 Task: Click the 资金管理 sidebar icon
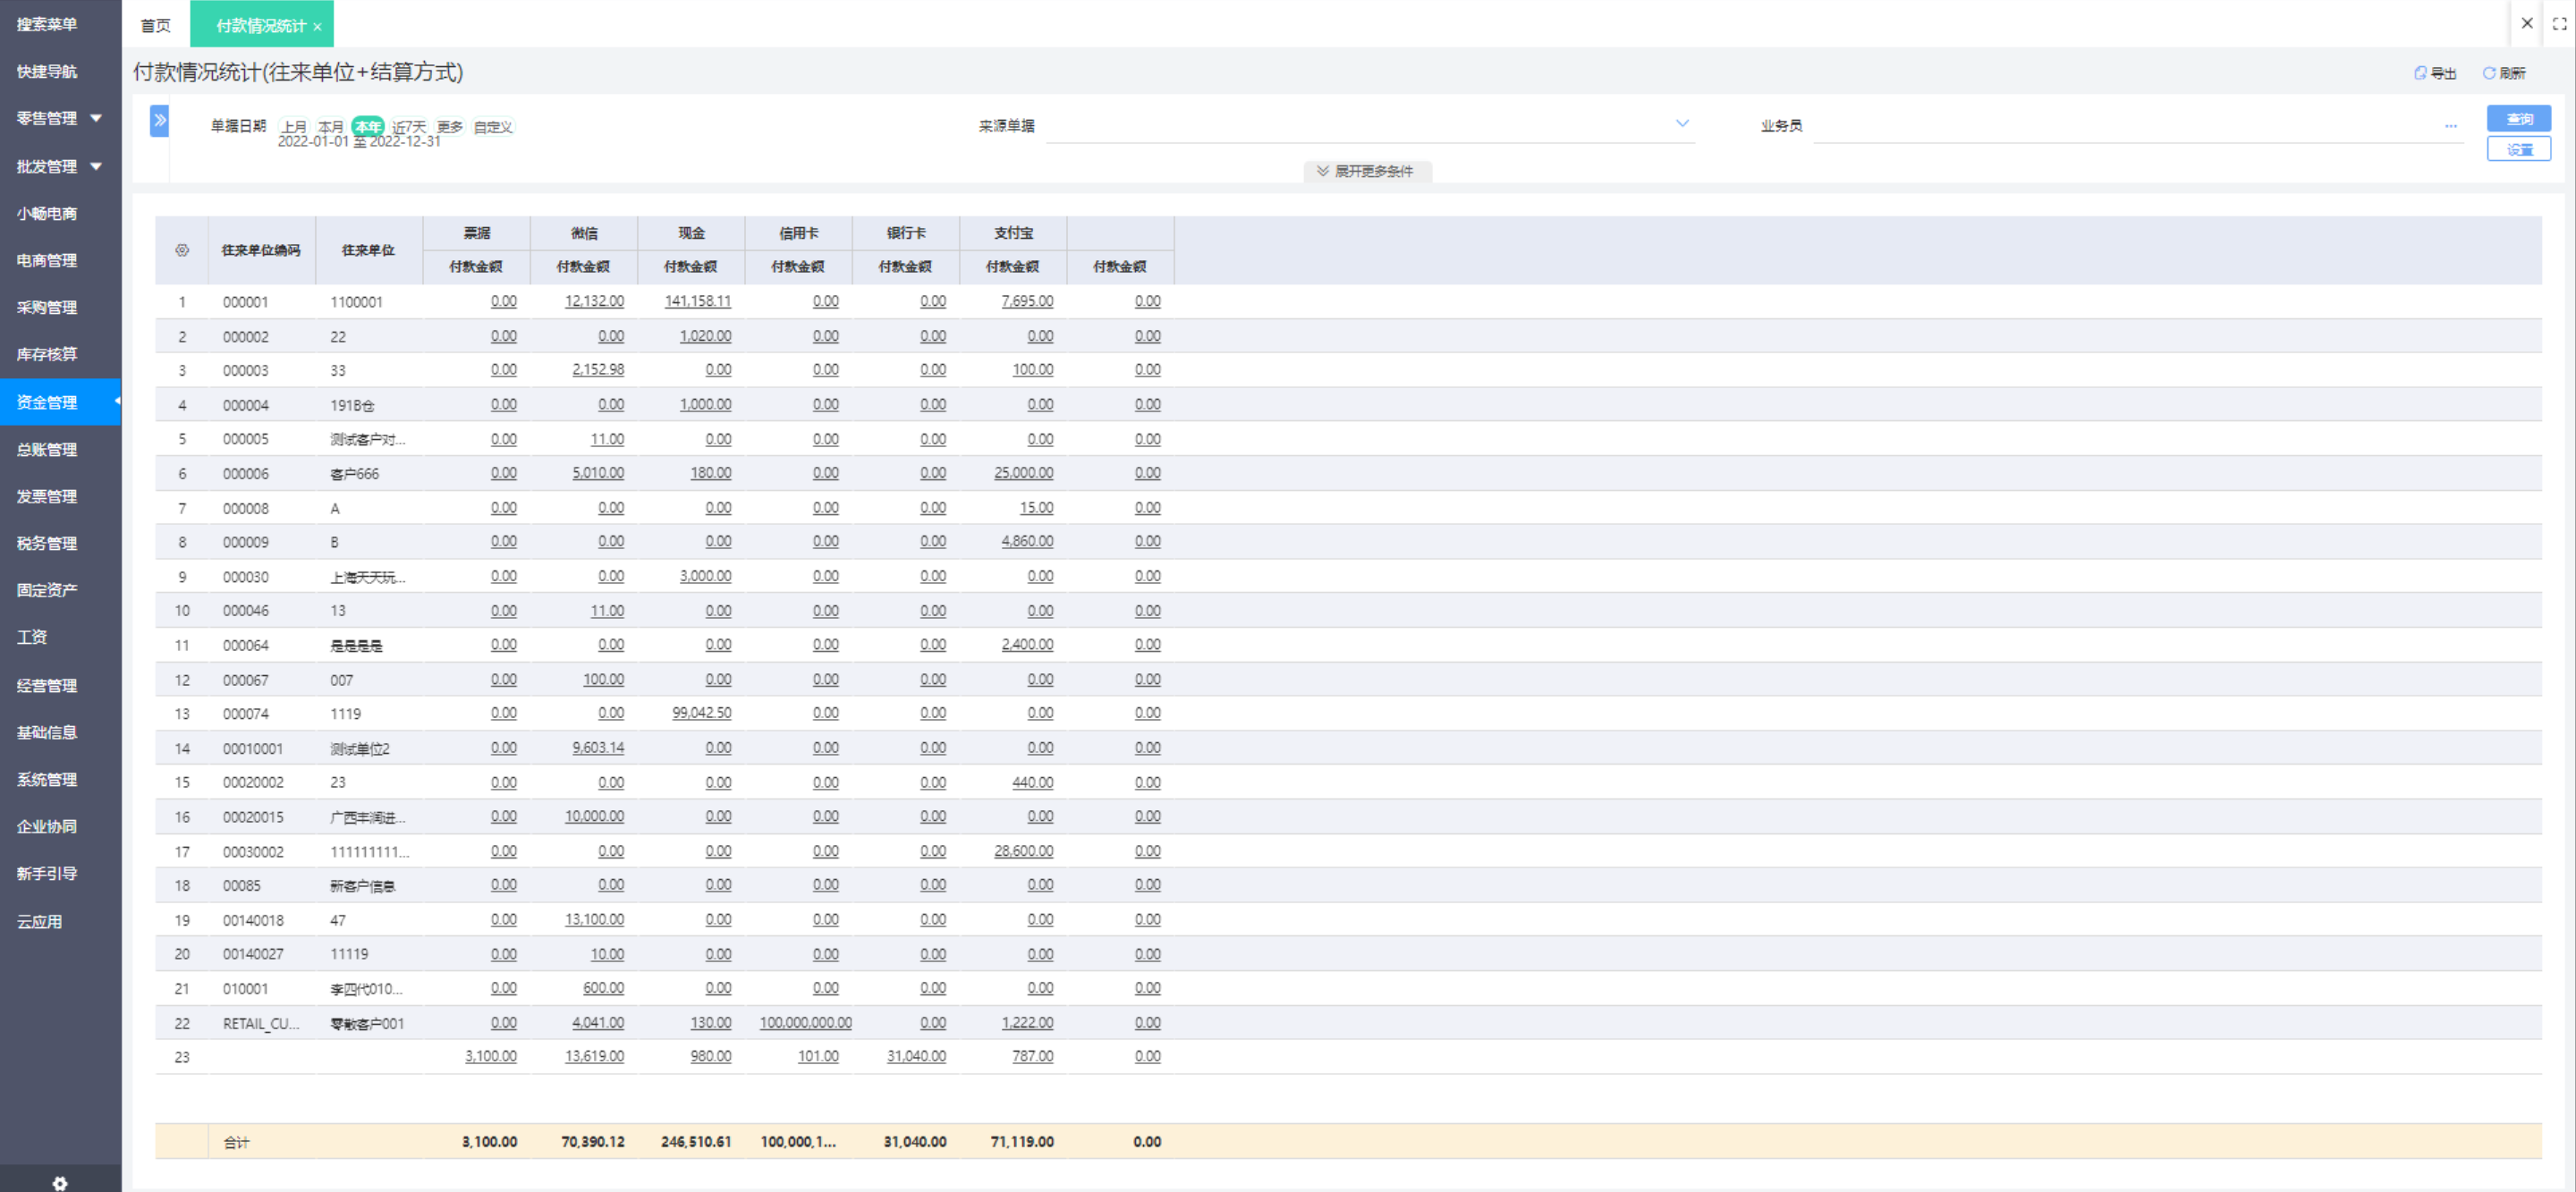(x=59, y=401)
